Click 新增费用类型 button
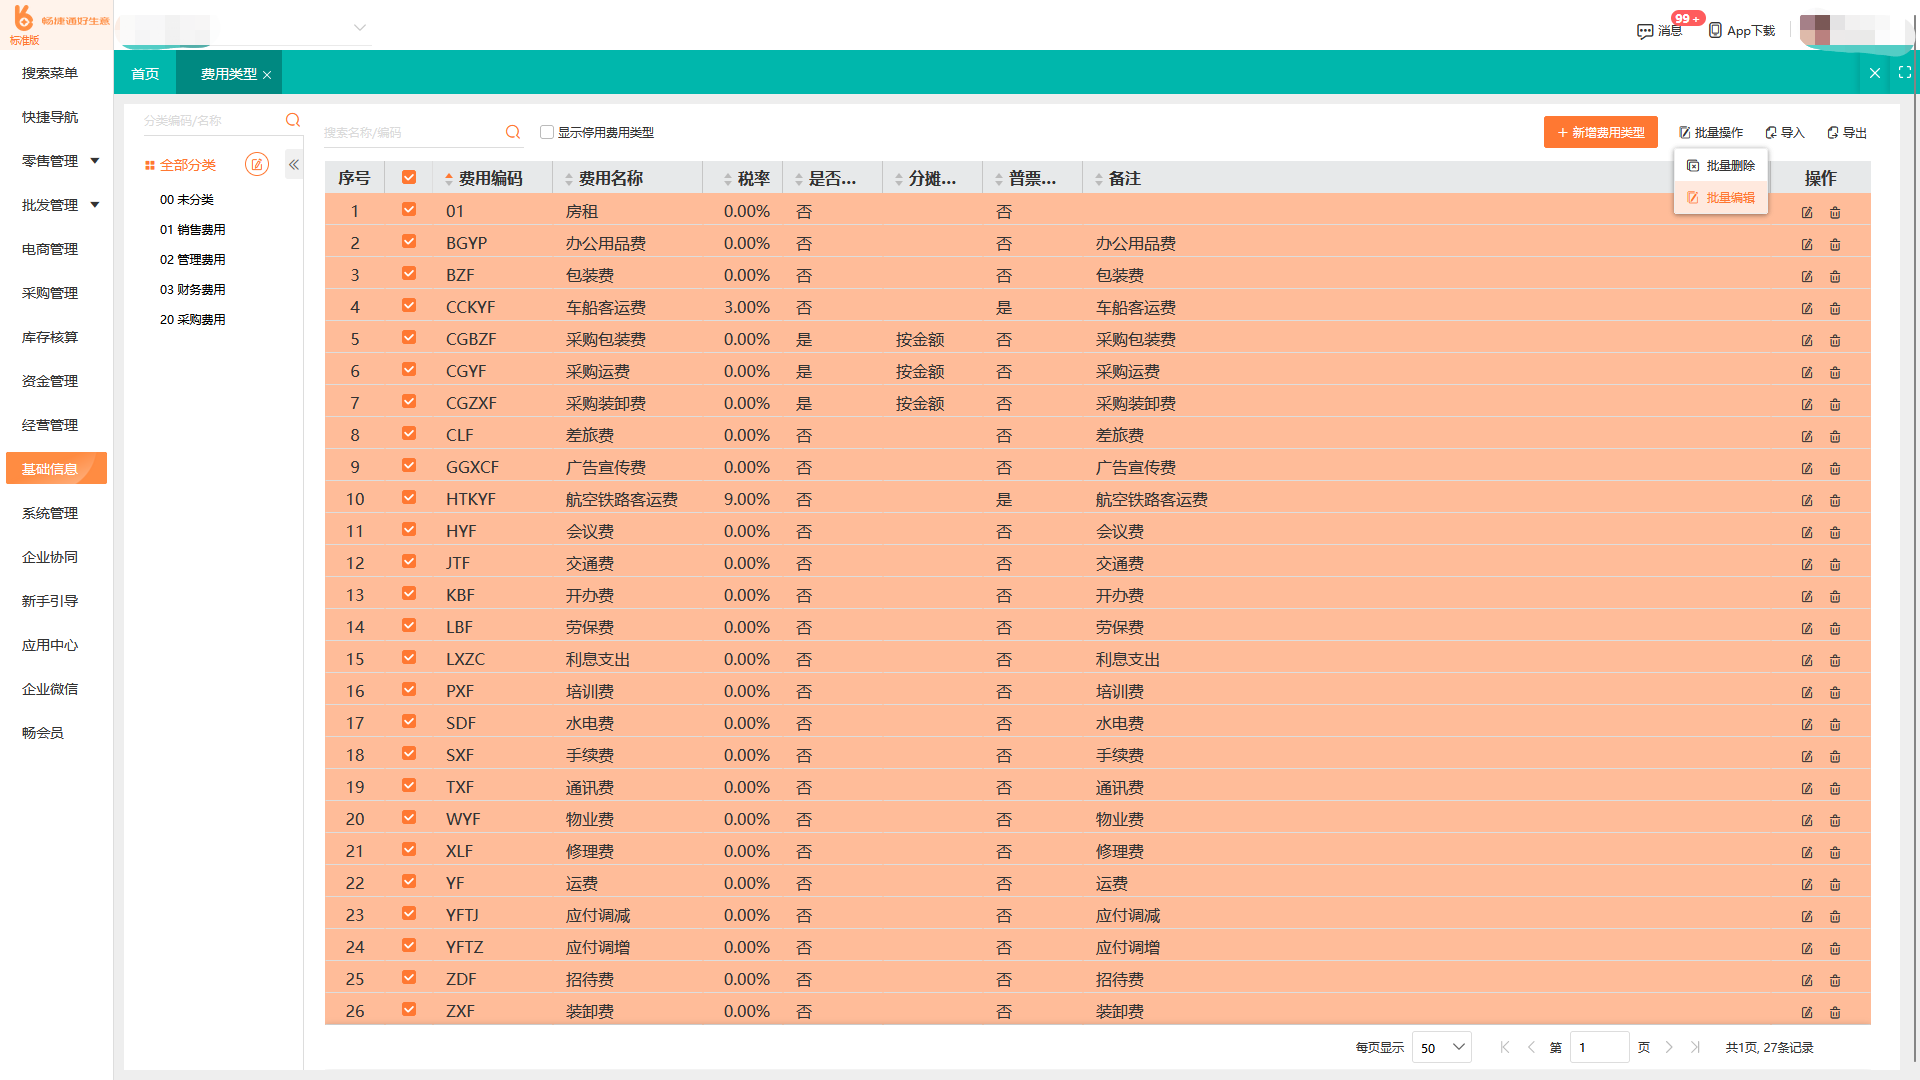 1600,131
